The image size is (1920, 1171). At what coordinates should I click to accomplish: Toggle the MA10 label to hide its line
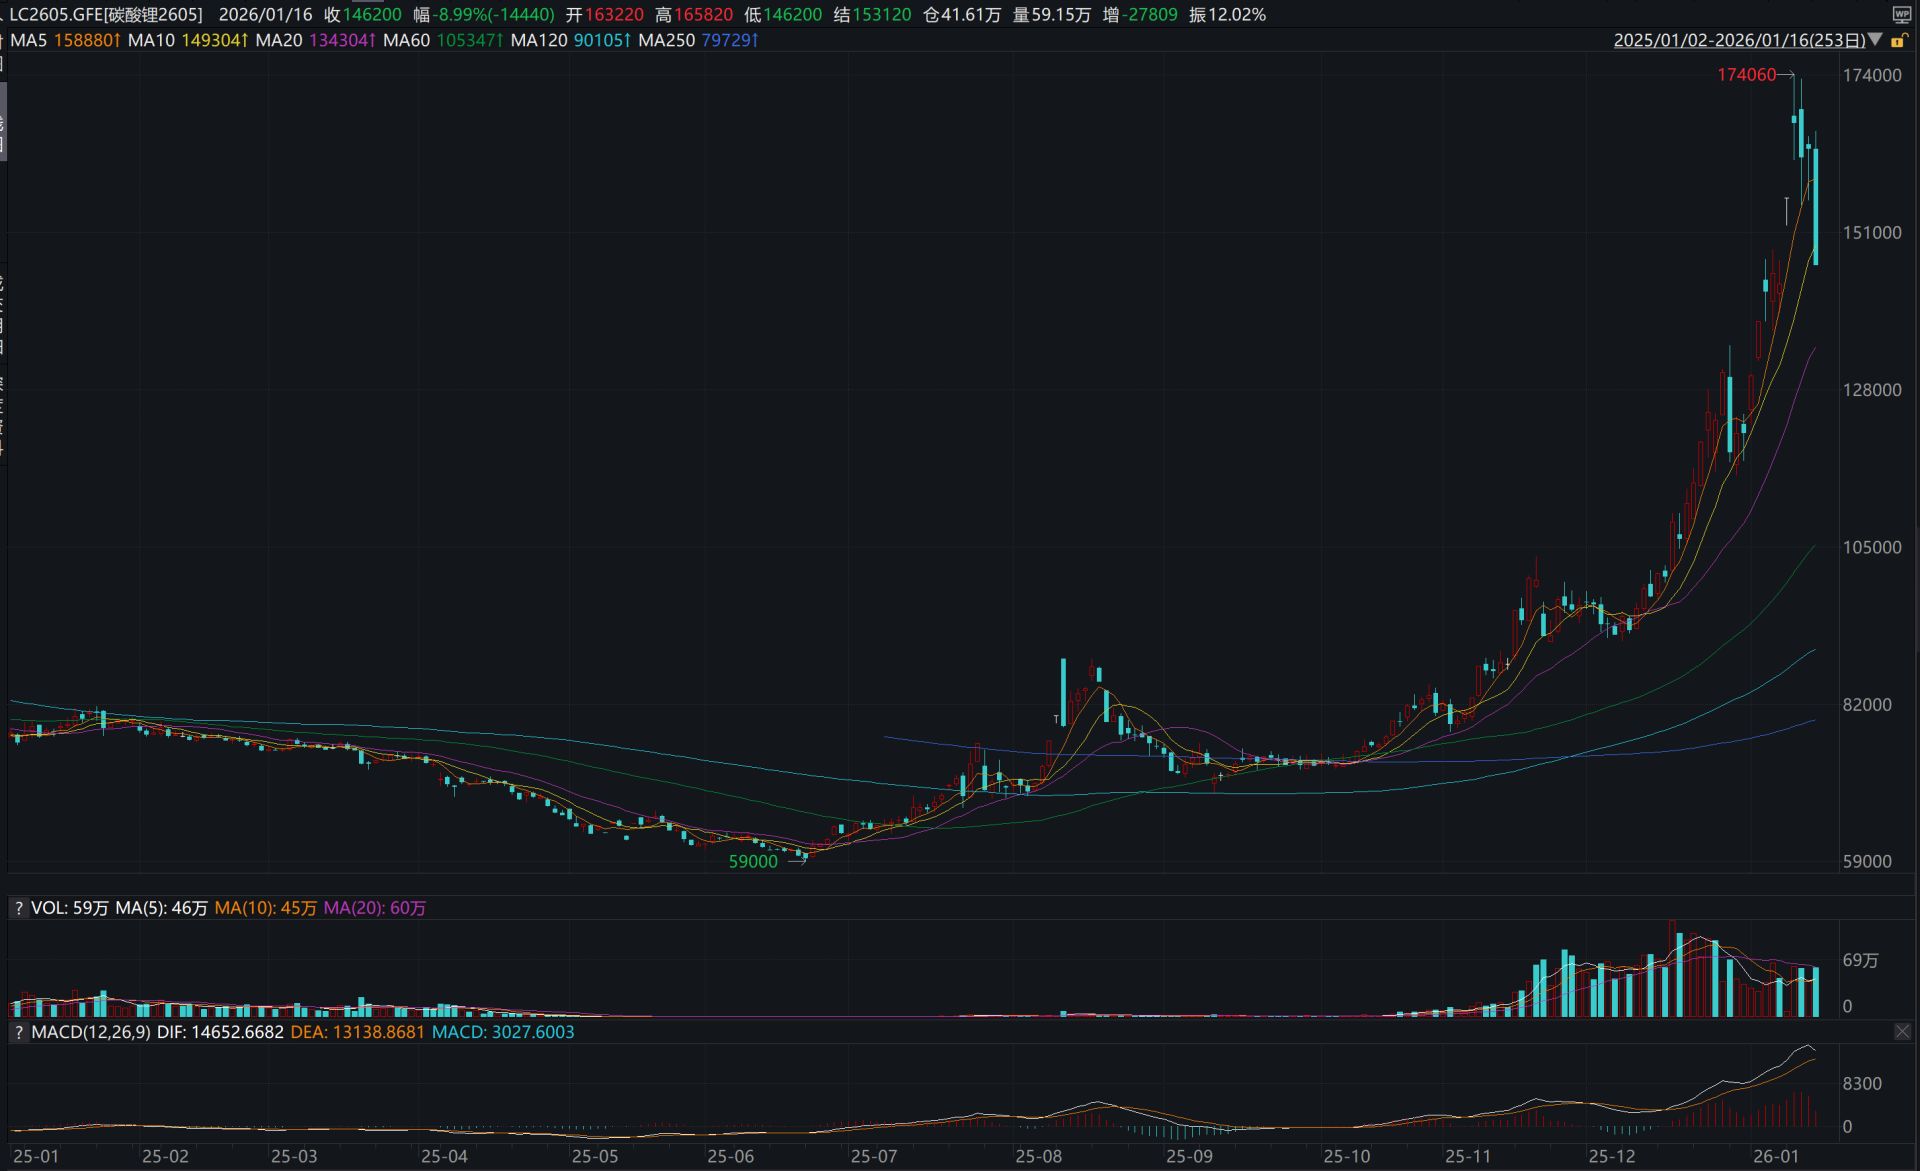point(152,41)
